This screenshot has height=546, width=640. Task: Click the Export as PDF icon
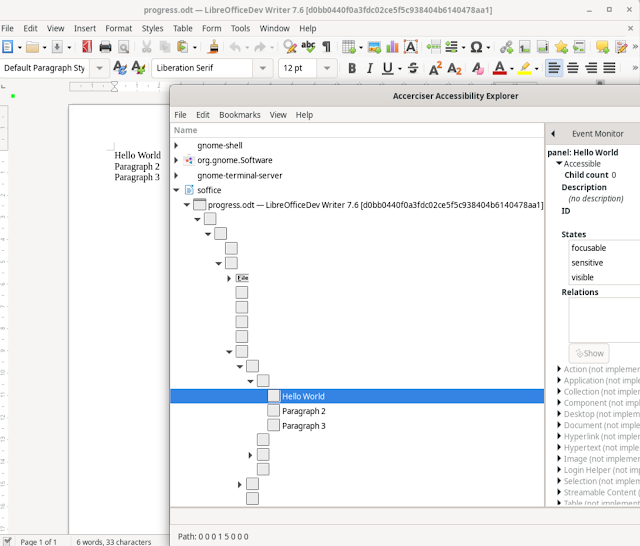point(87,47)
